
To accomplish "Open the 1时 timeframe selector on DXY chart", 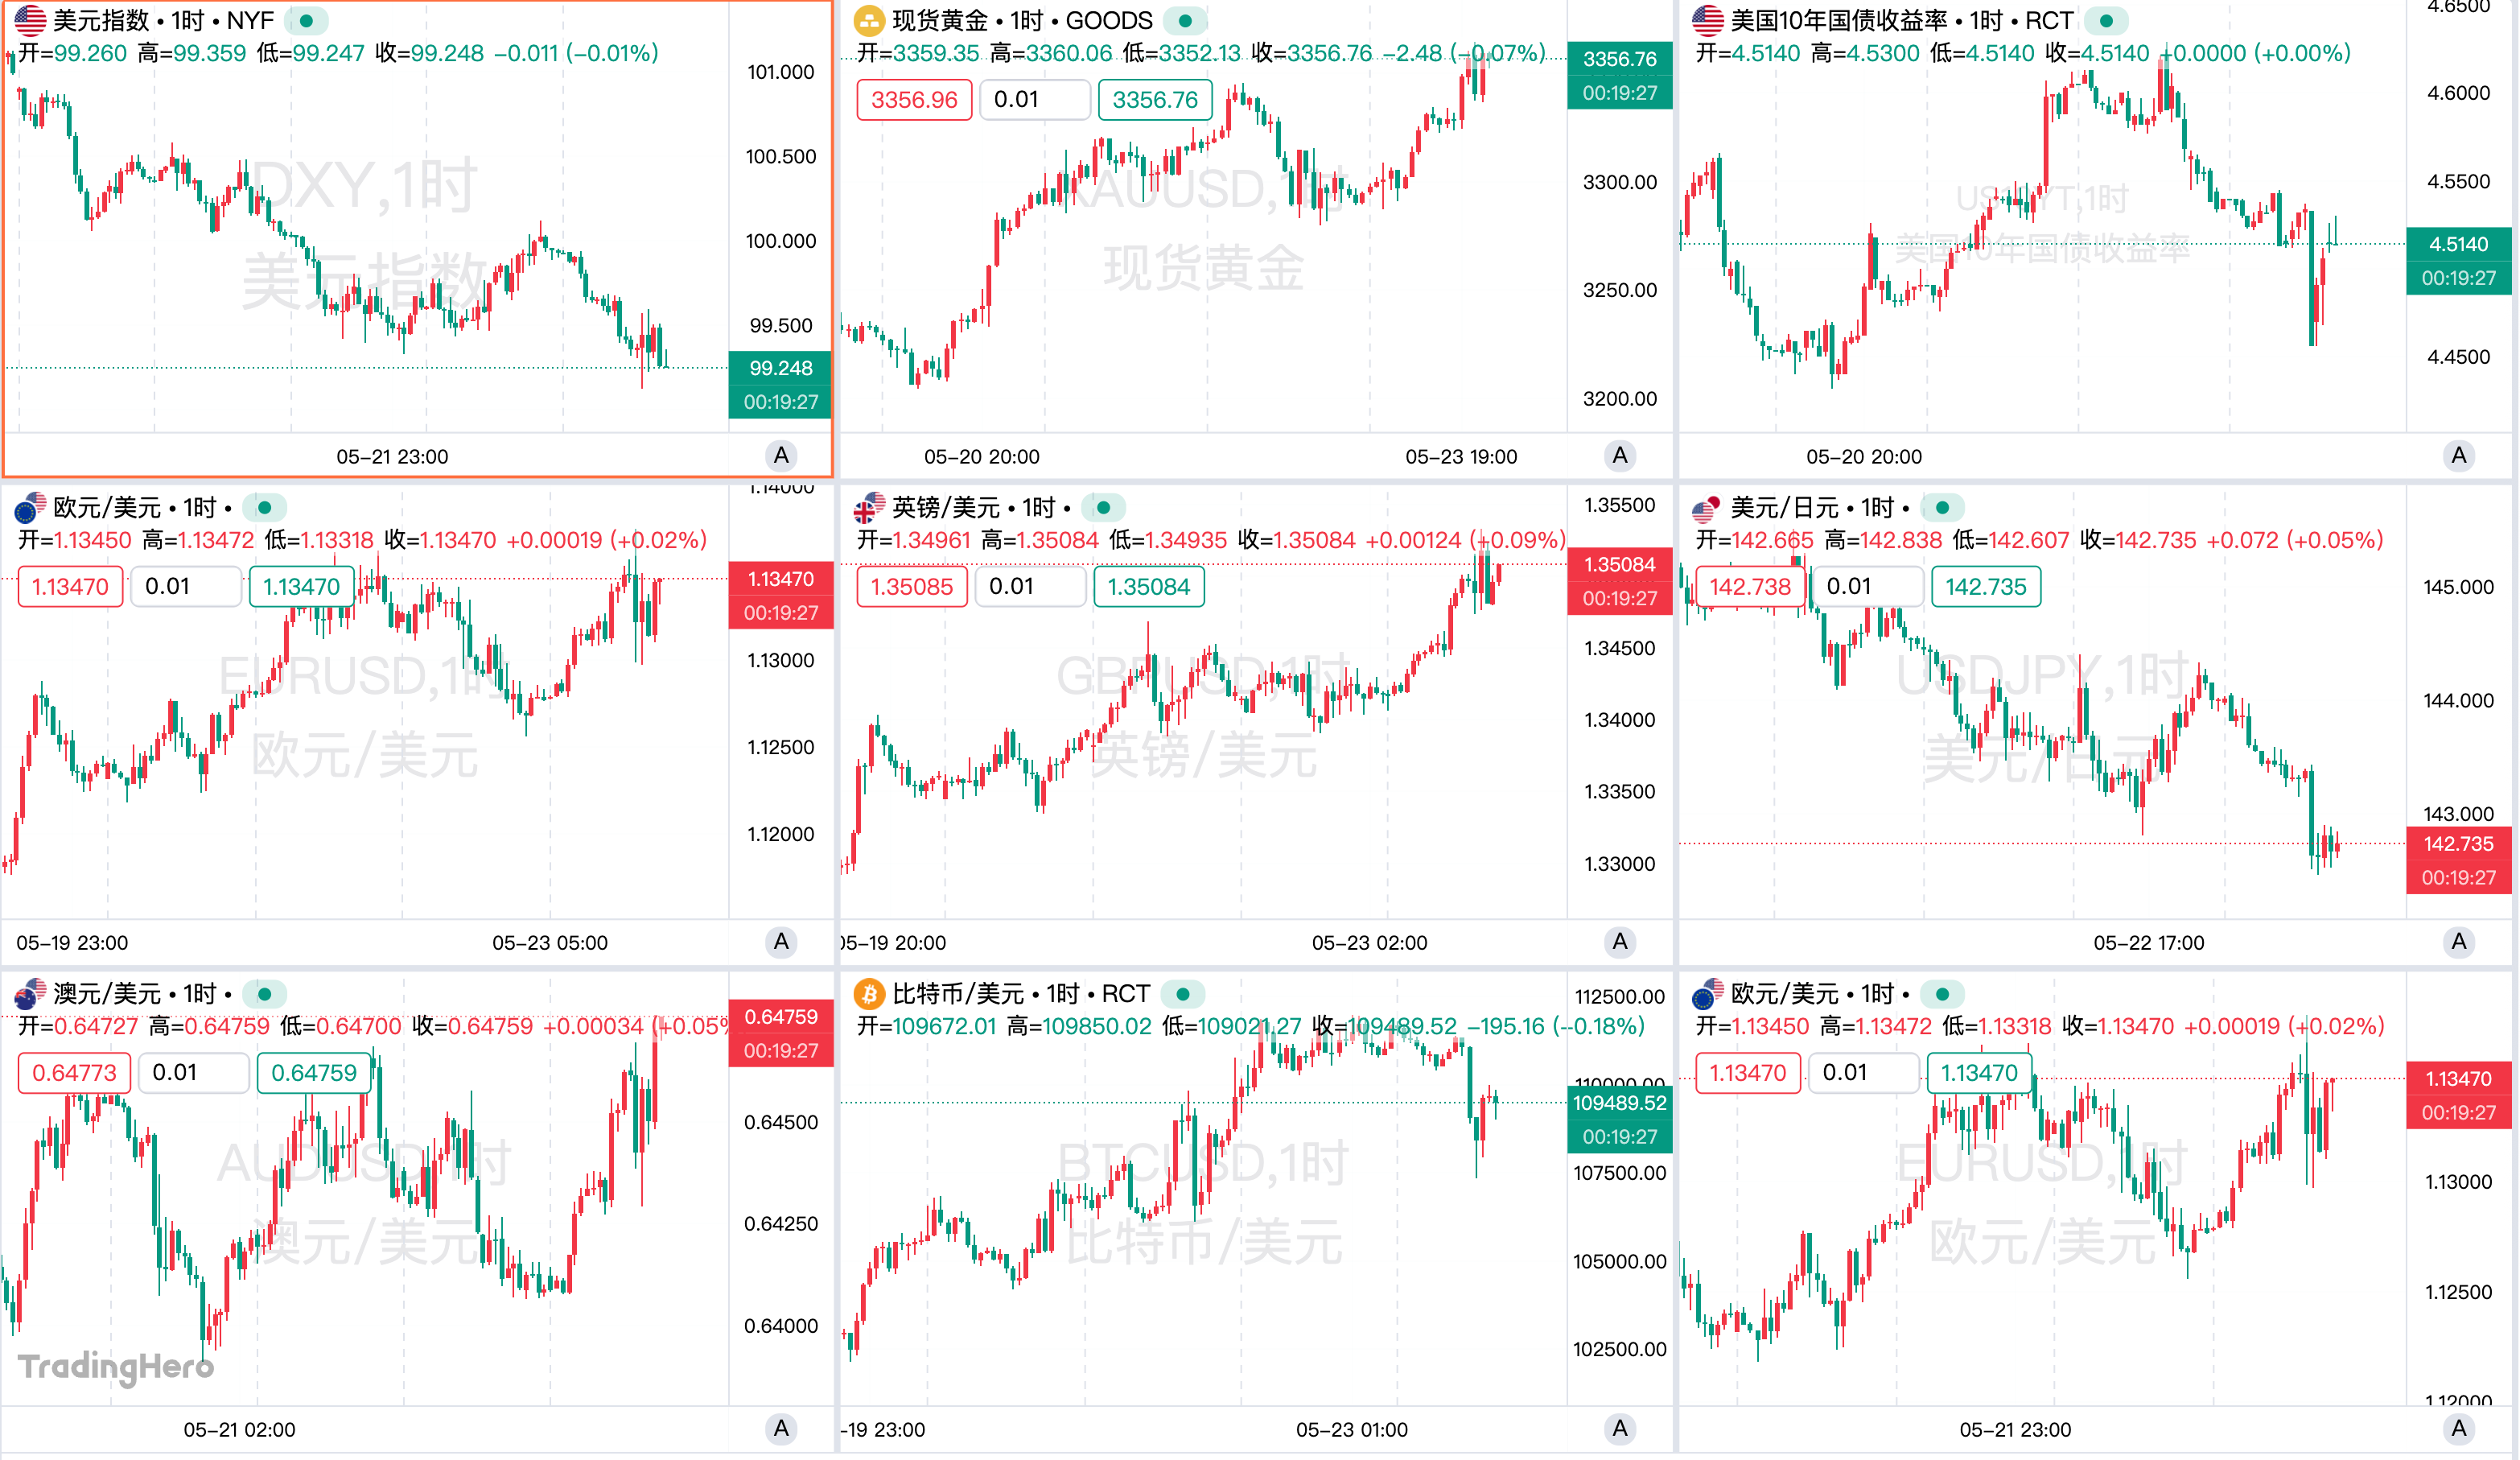I will (186, 19).
